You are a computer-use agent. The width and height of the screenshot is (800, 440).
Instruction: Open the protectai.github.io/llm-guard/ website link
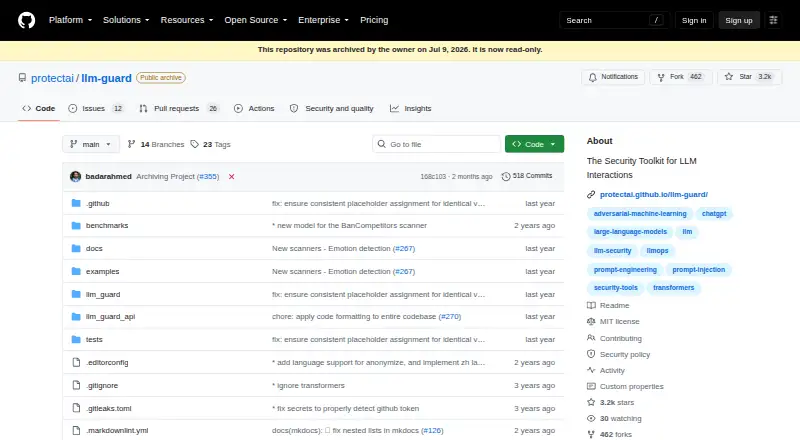(654, 194)
